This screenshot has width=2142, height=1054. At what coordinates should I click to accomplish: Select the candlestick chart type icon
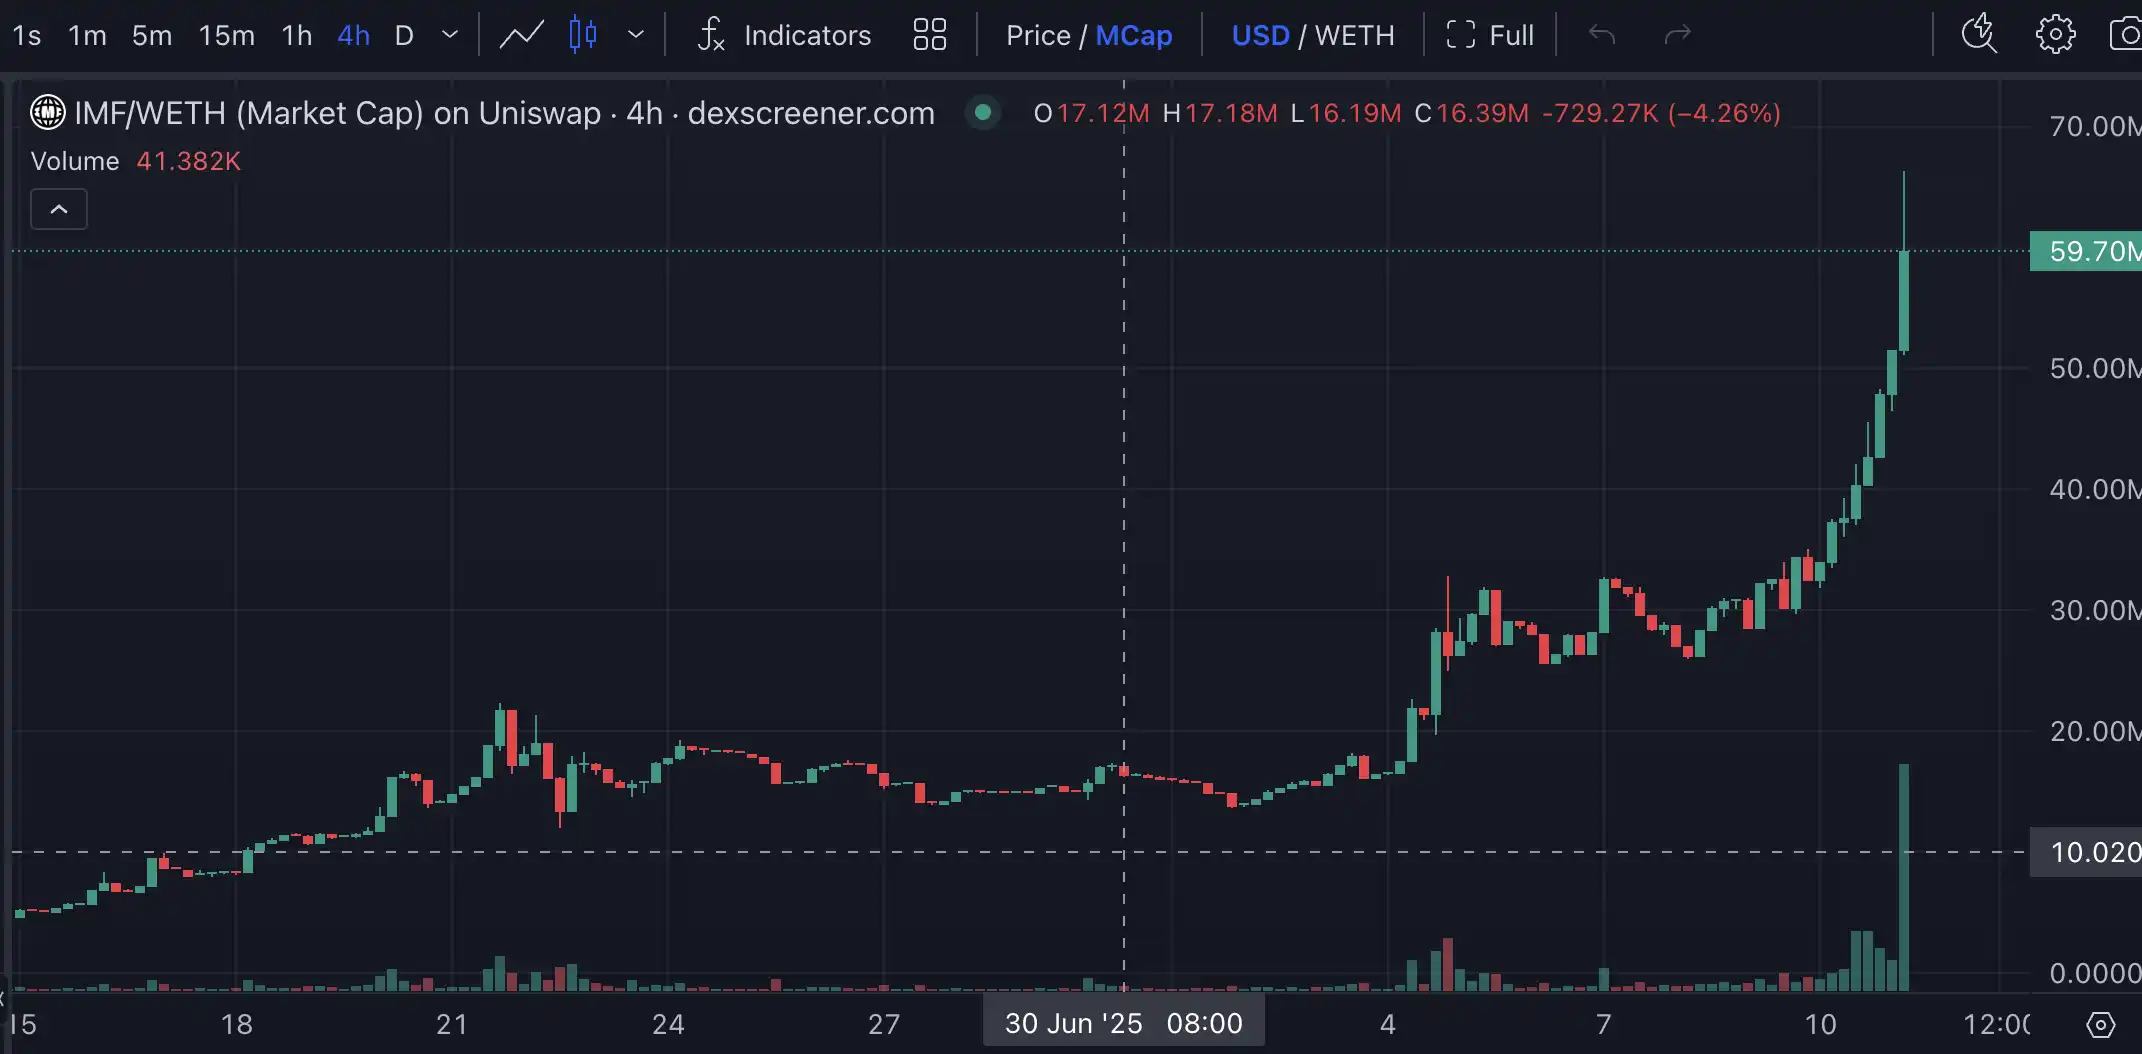[583, 35]
